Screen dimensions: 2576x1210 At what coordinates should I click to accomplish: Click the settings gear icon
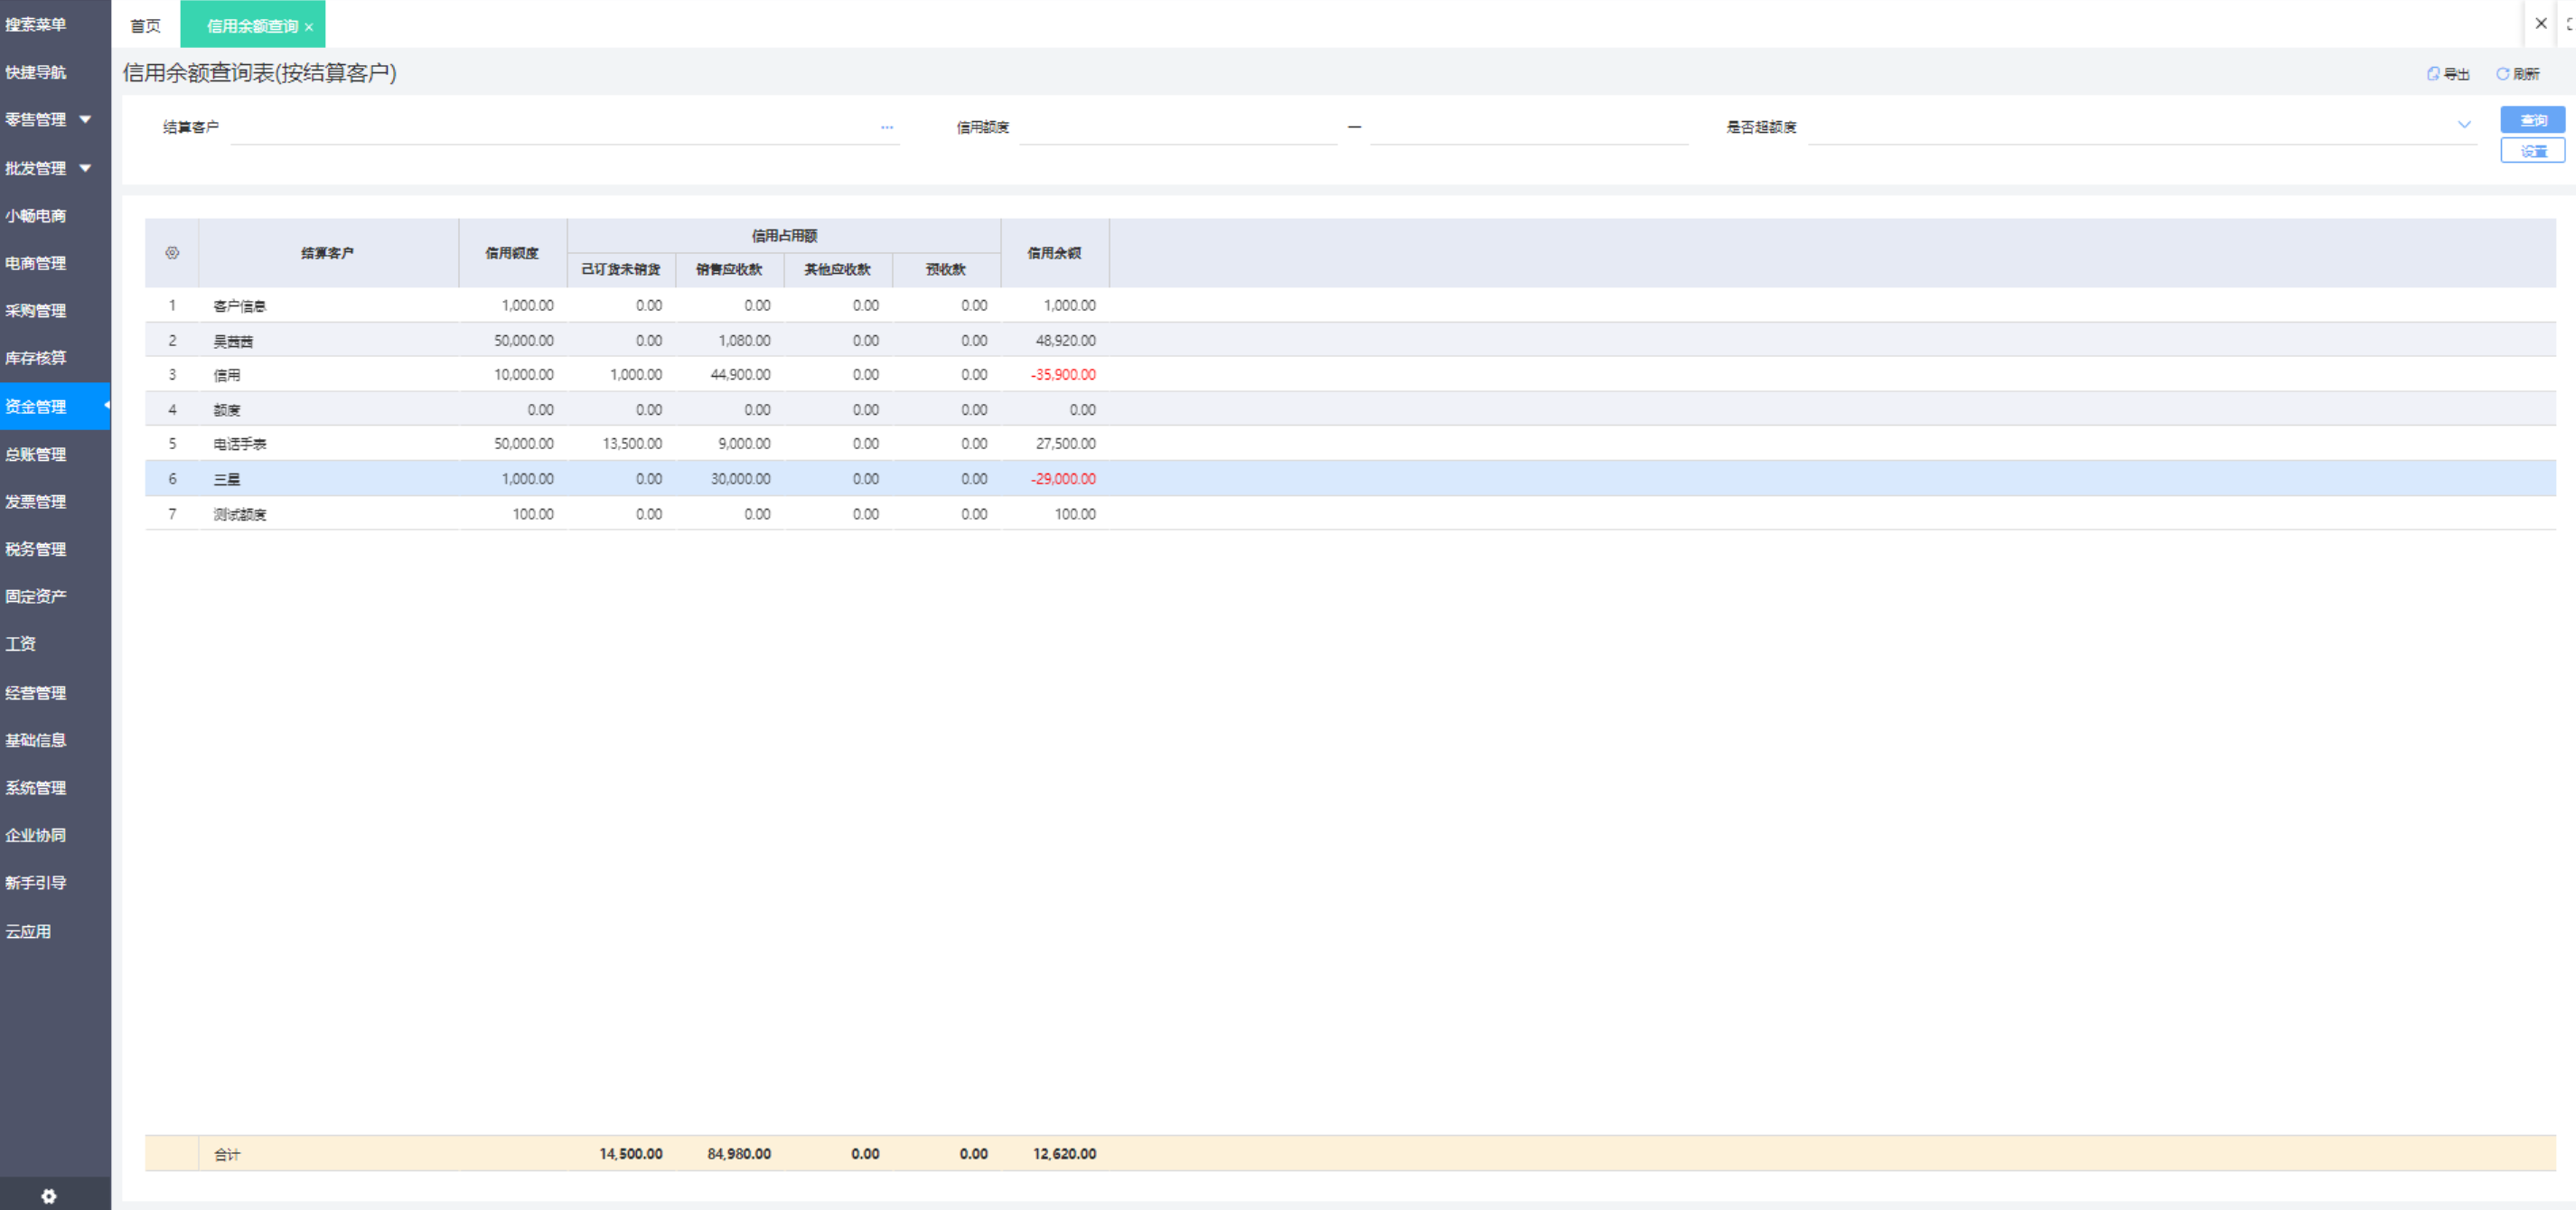pyautogui.click(x=50, y=1194)
